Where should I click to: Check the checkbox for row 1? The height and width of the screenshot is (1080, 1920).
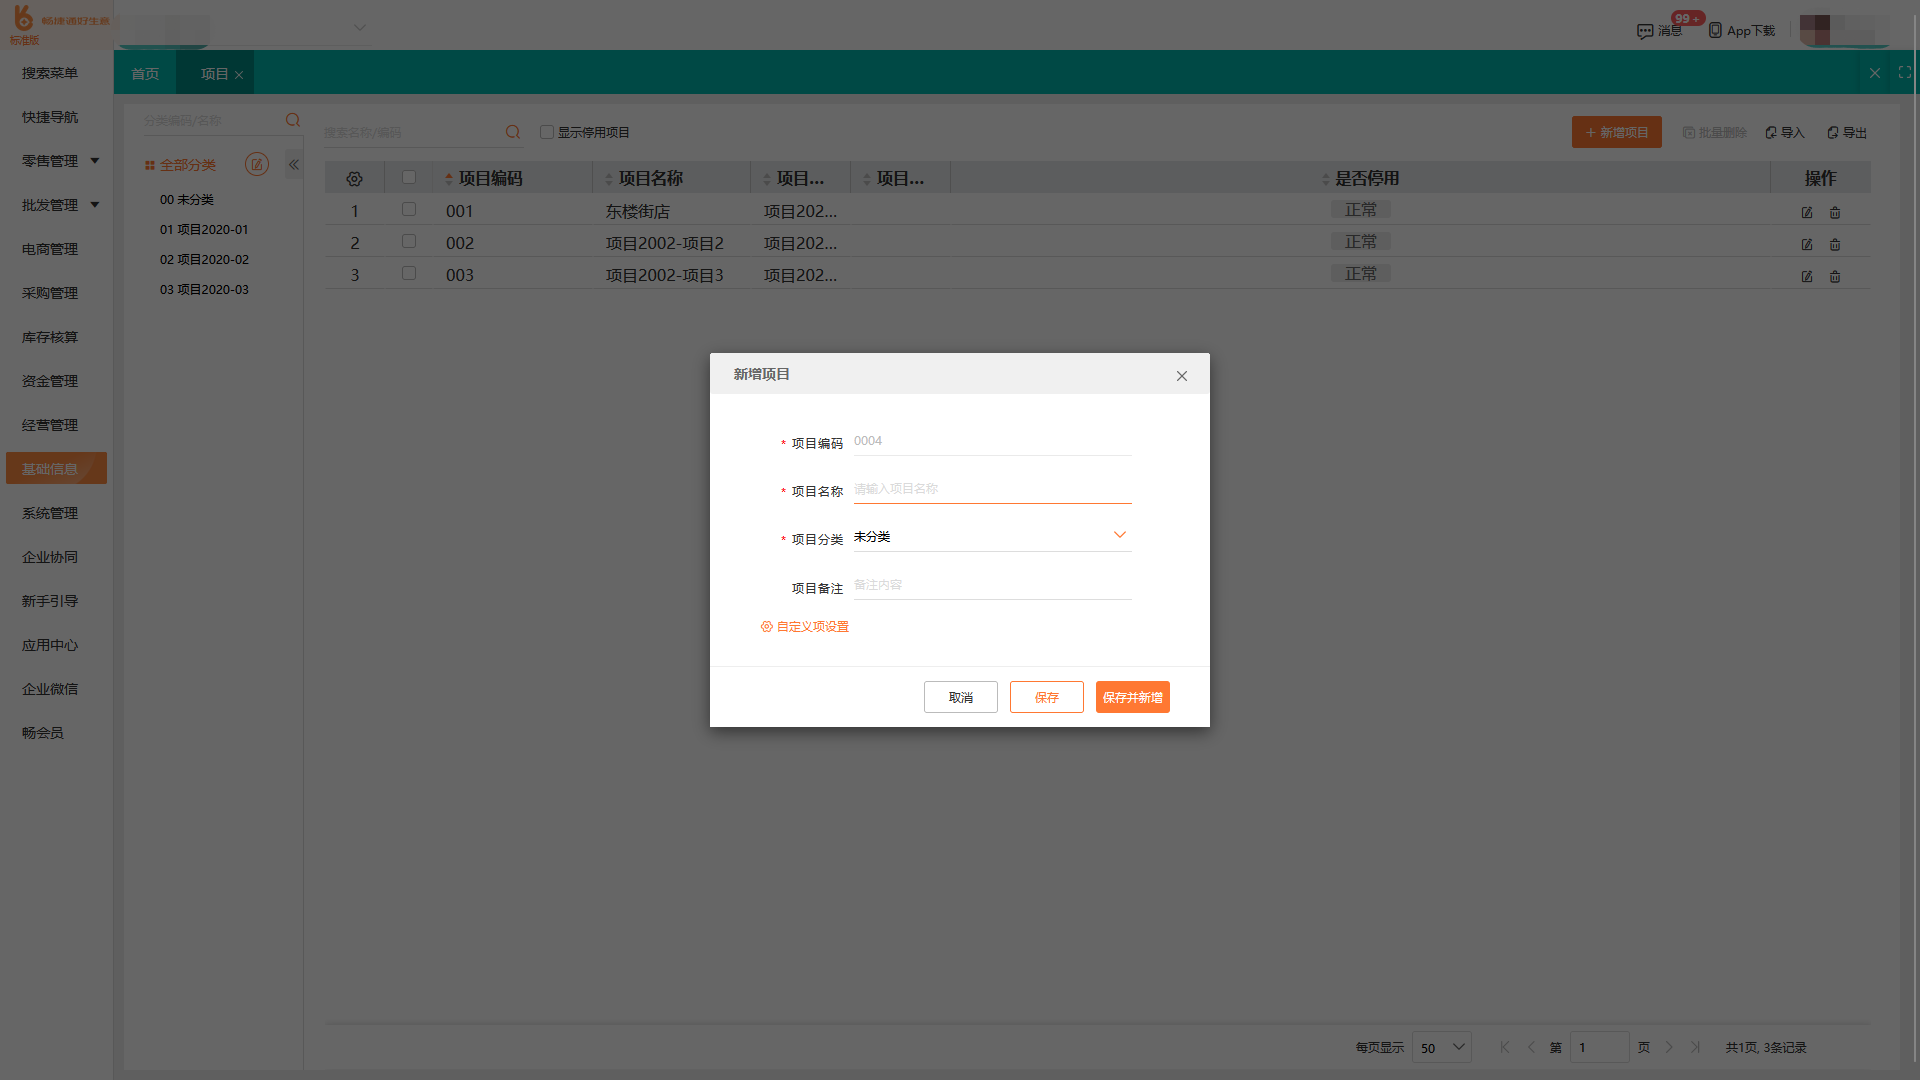pyautogui.click(x=409, y=208)
